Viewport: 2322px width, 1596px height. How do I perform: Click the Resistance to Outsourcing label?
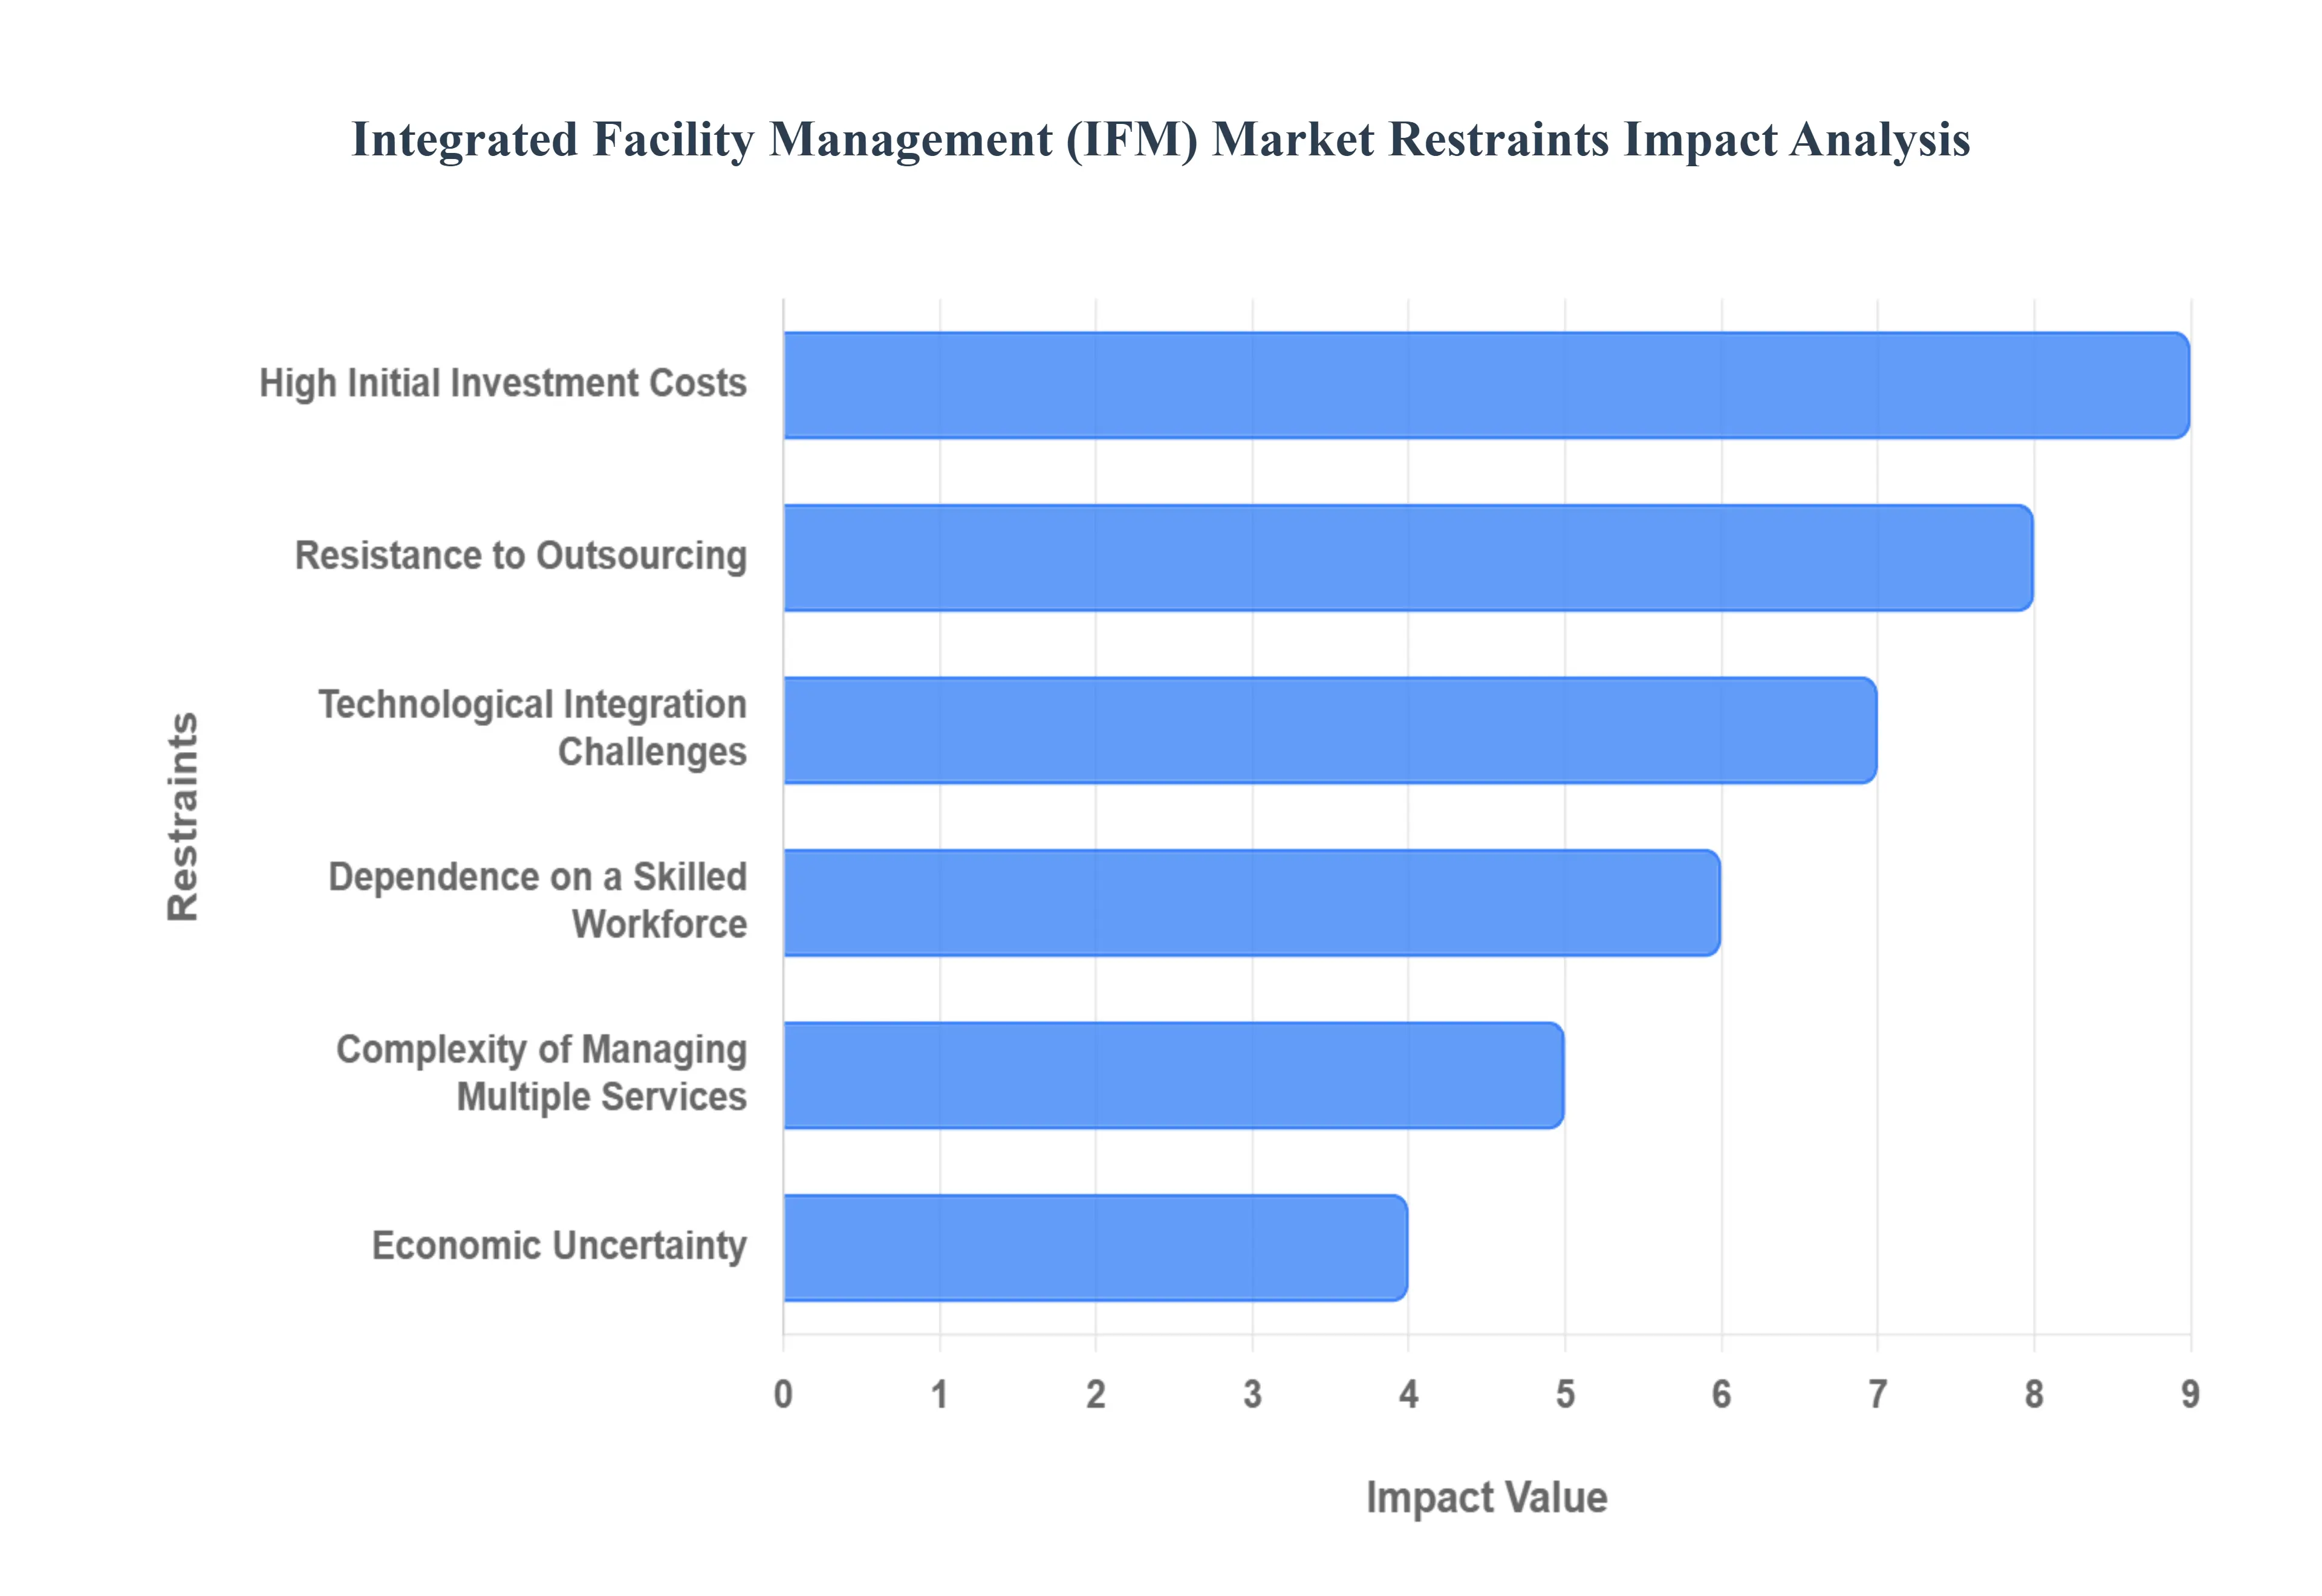[520, 555]
